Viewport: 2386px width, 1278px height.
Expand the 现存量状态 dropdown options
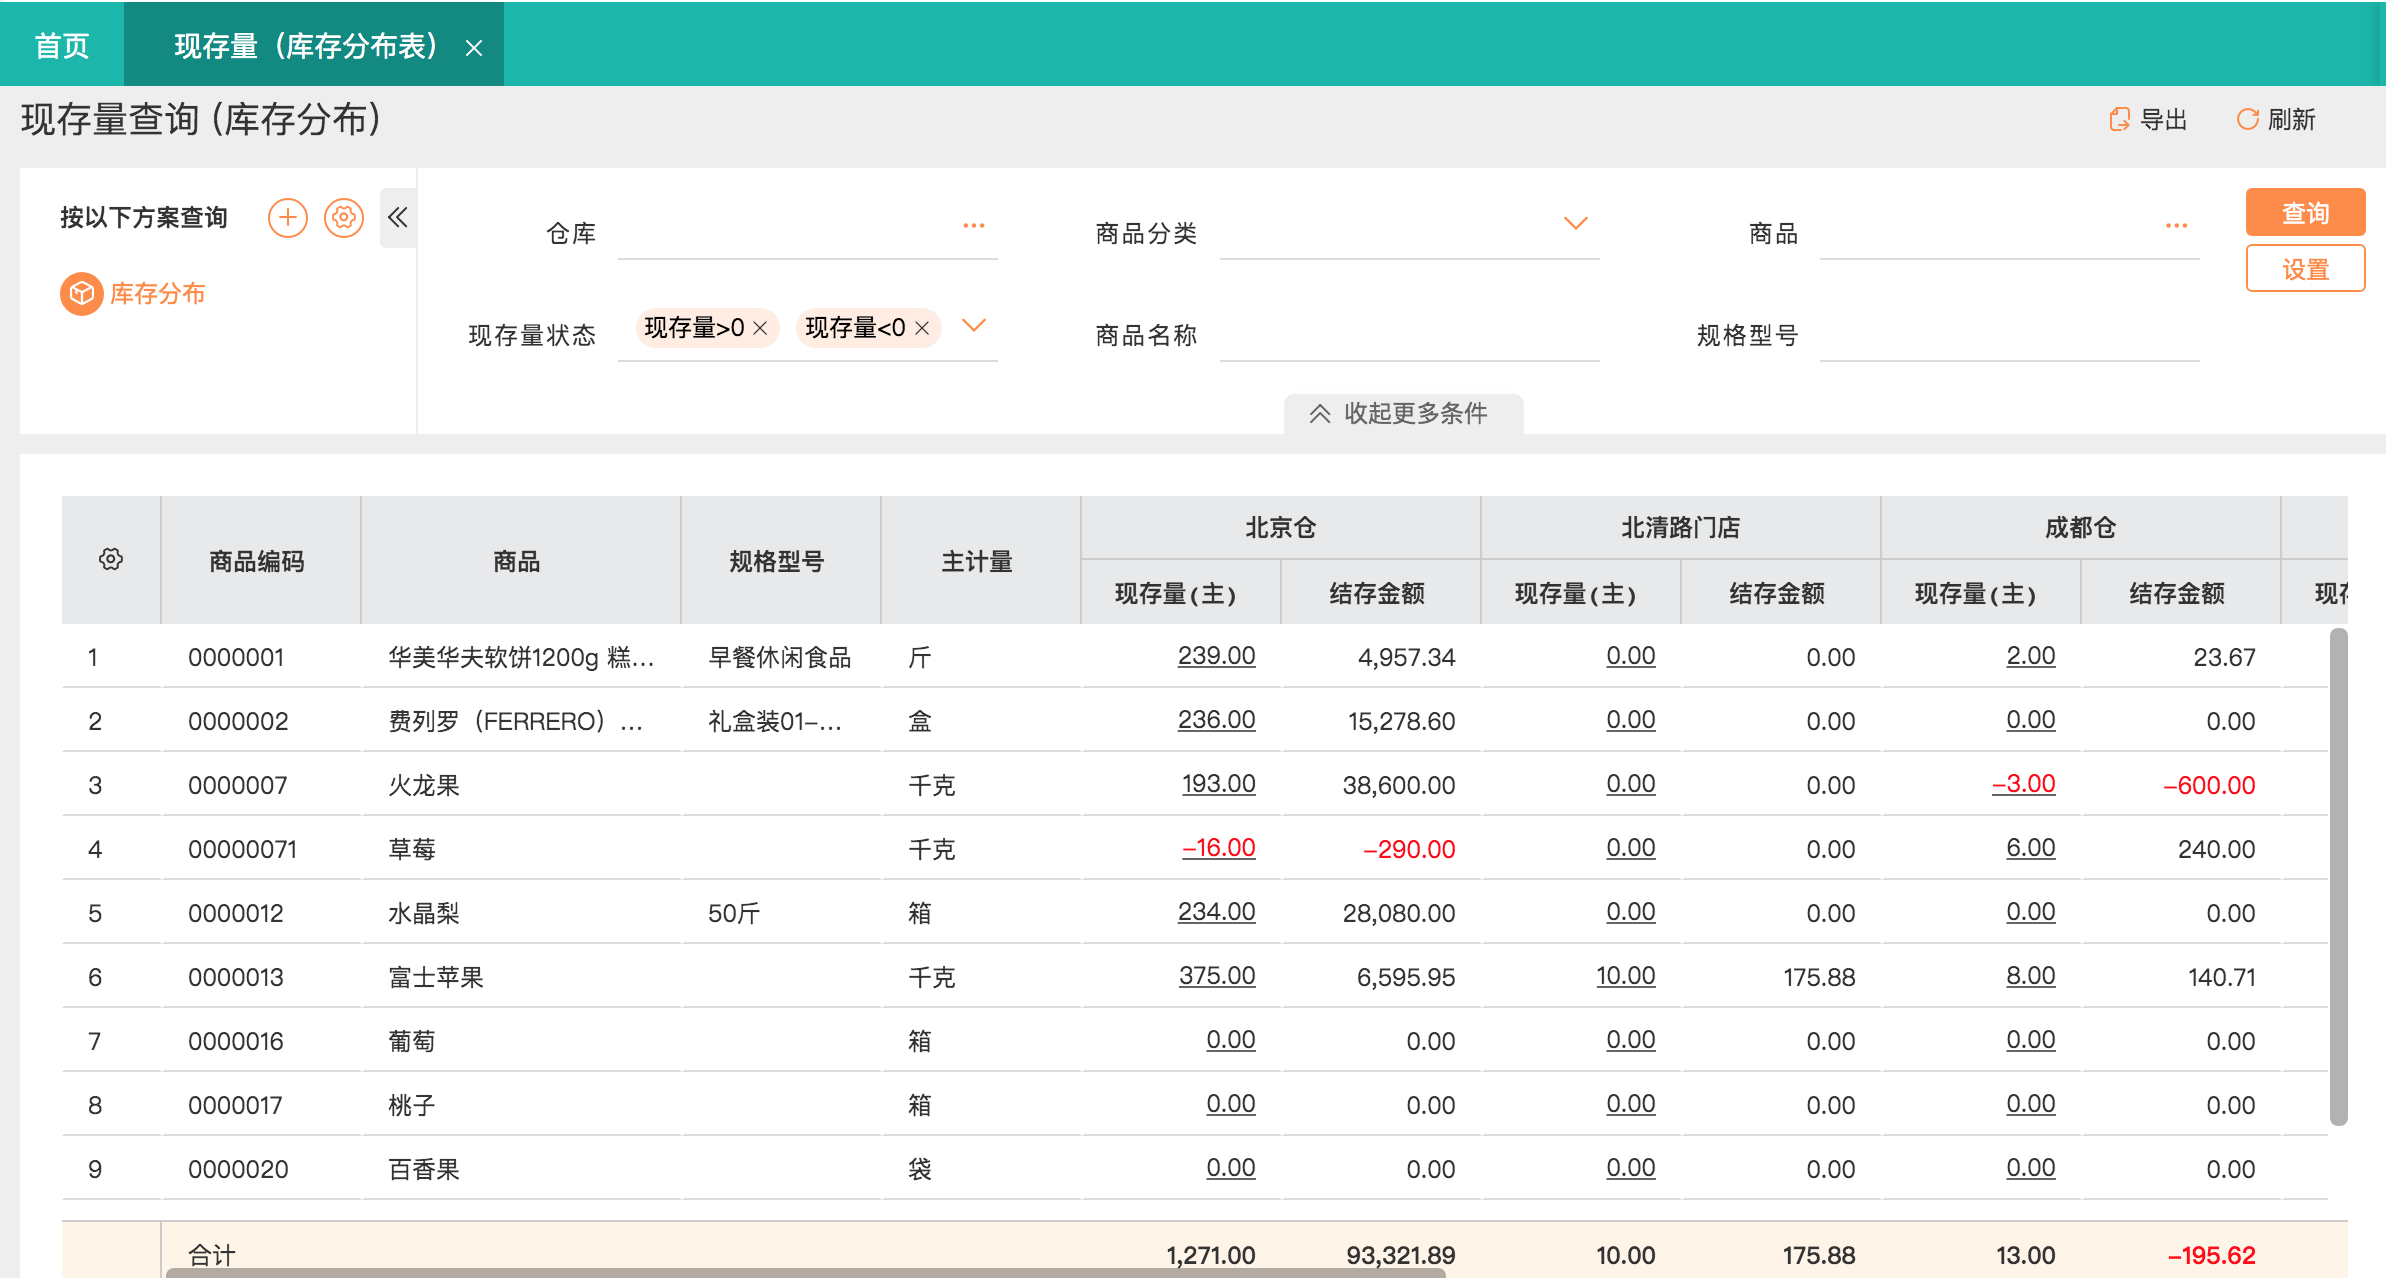pyautogui.click(x=975, y=328)
